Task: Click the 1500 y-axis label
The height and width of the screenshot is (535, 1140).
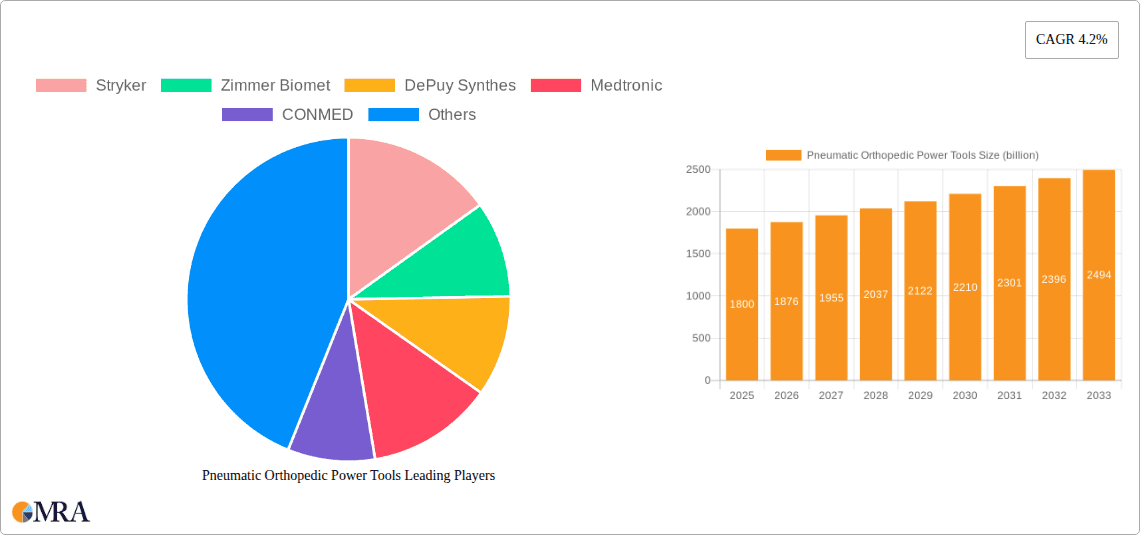Action: (698, 254)
